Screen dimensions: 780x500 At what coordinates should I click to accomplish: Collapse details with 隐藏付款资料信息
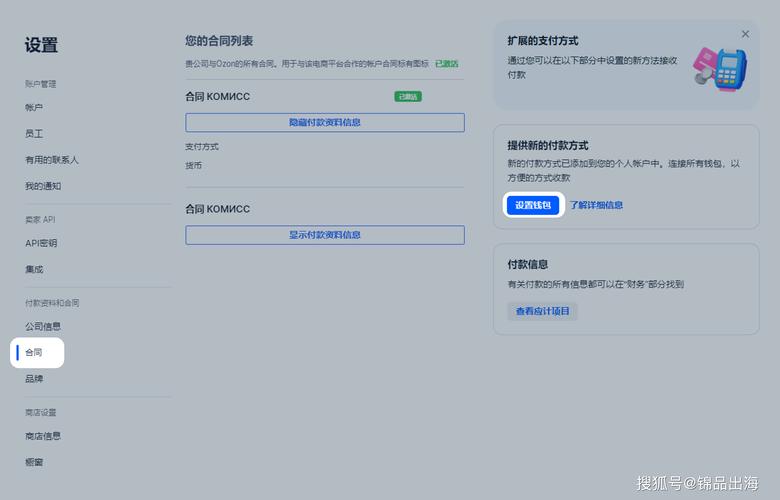325,122
